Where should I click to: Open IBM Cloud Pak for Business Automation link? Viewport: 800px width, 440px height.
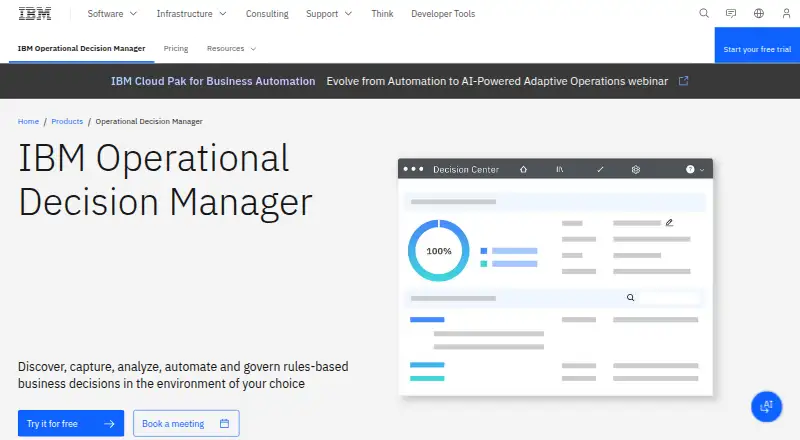pos(213,81)
